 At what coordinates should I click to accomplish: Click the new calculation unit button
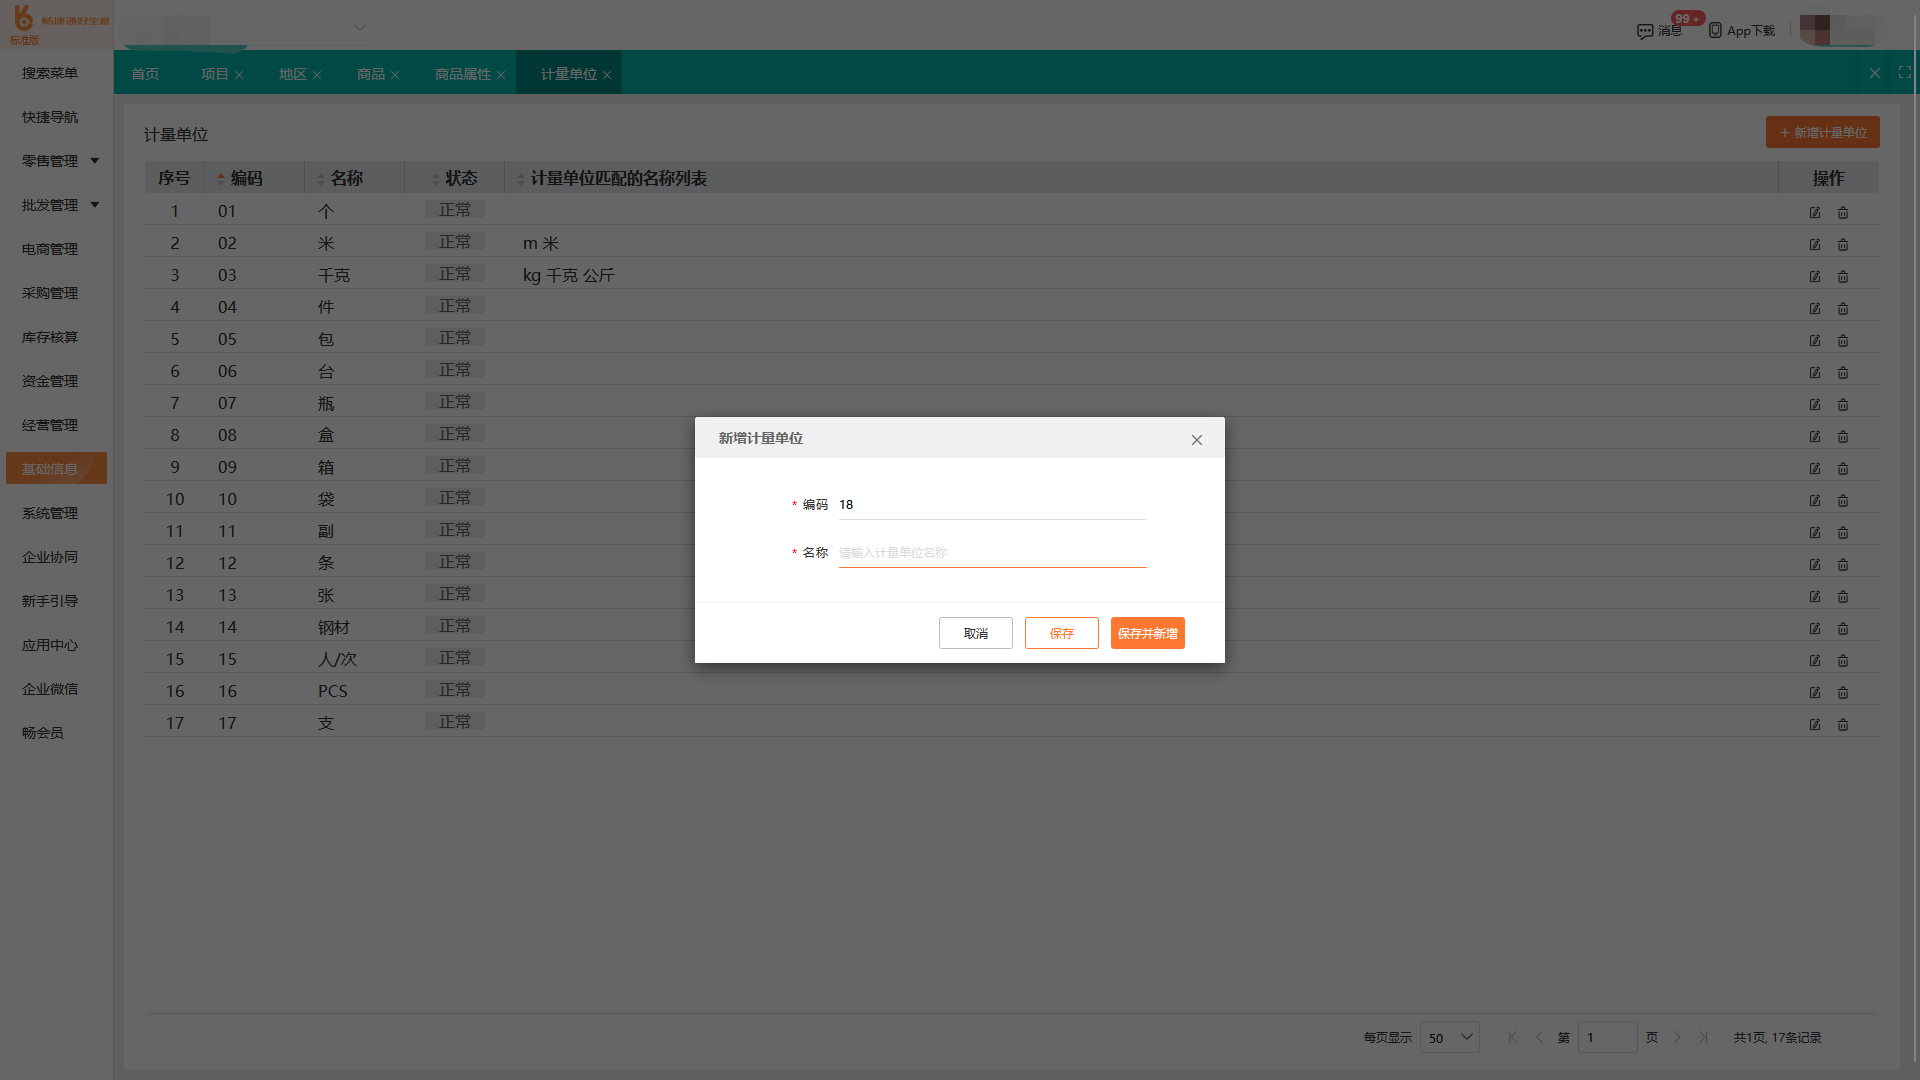(x=1822, y=132)
